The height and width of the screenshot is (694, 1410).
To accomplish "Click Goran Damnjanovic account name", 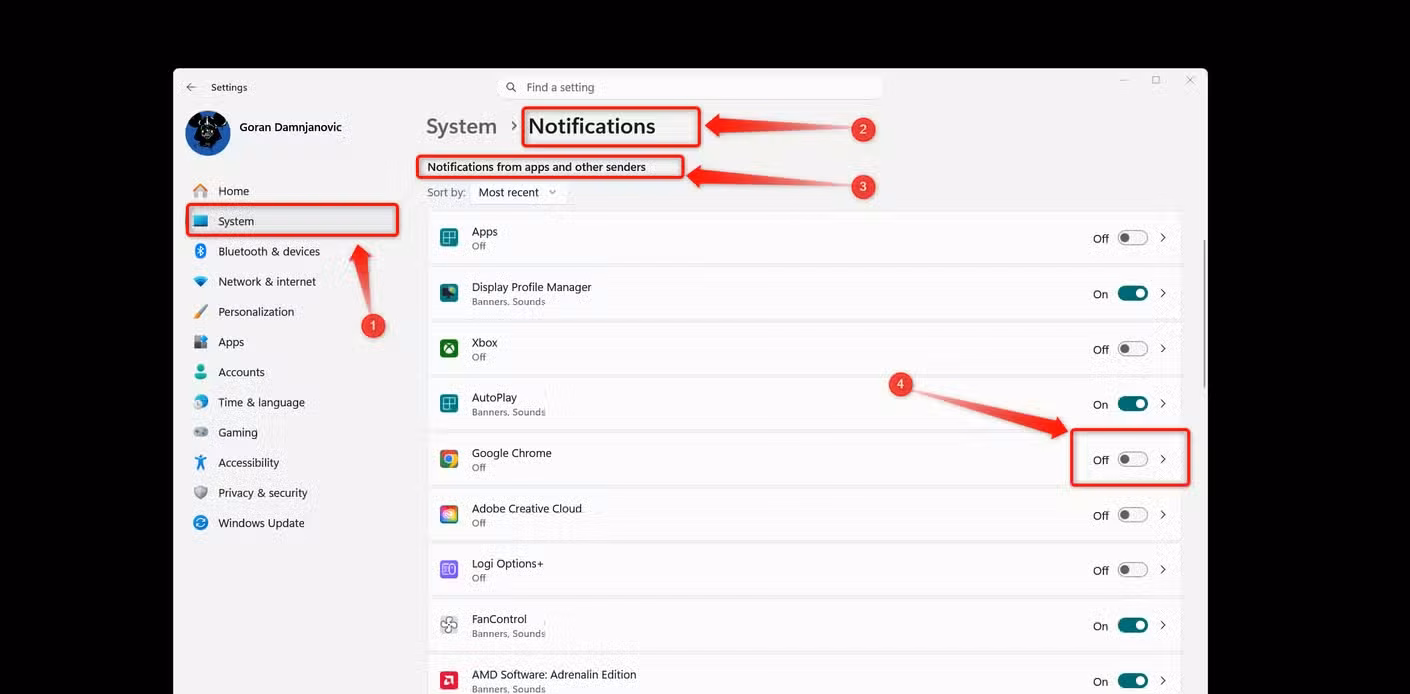I will pyautogui.click(x=291, y=127).
